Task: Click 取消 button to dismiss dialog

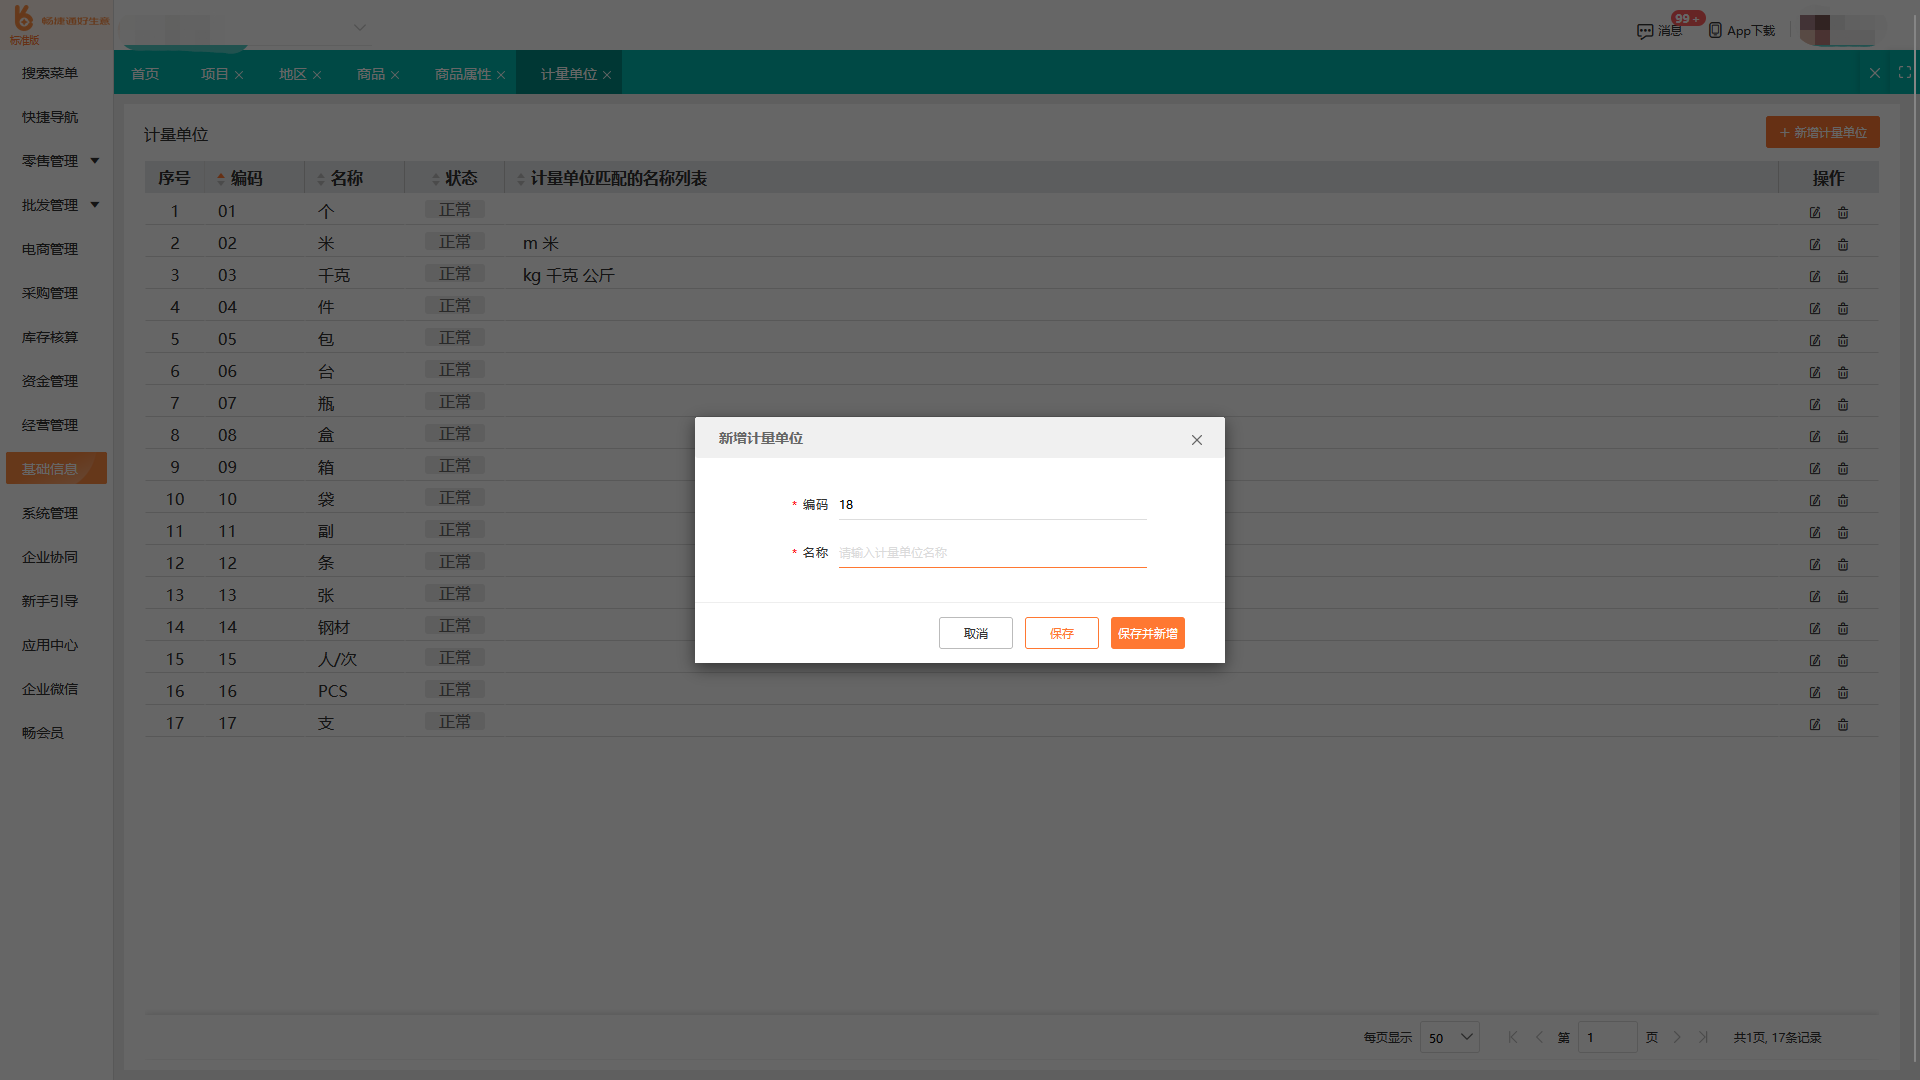Action: point(976,633)
